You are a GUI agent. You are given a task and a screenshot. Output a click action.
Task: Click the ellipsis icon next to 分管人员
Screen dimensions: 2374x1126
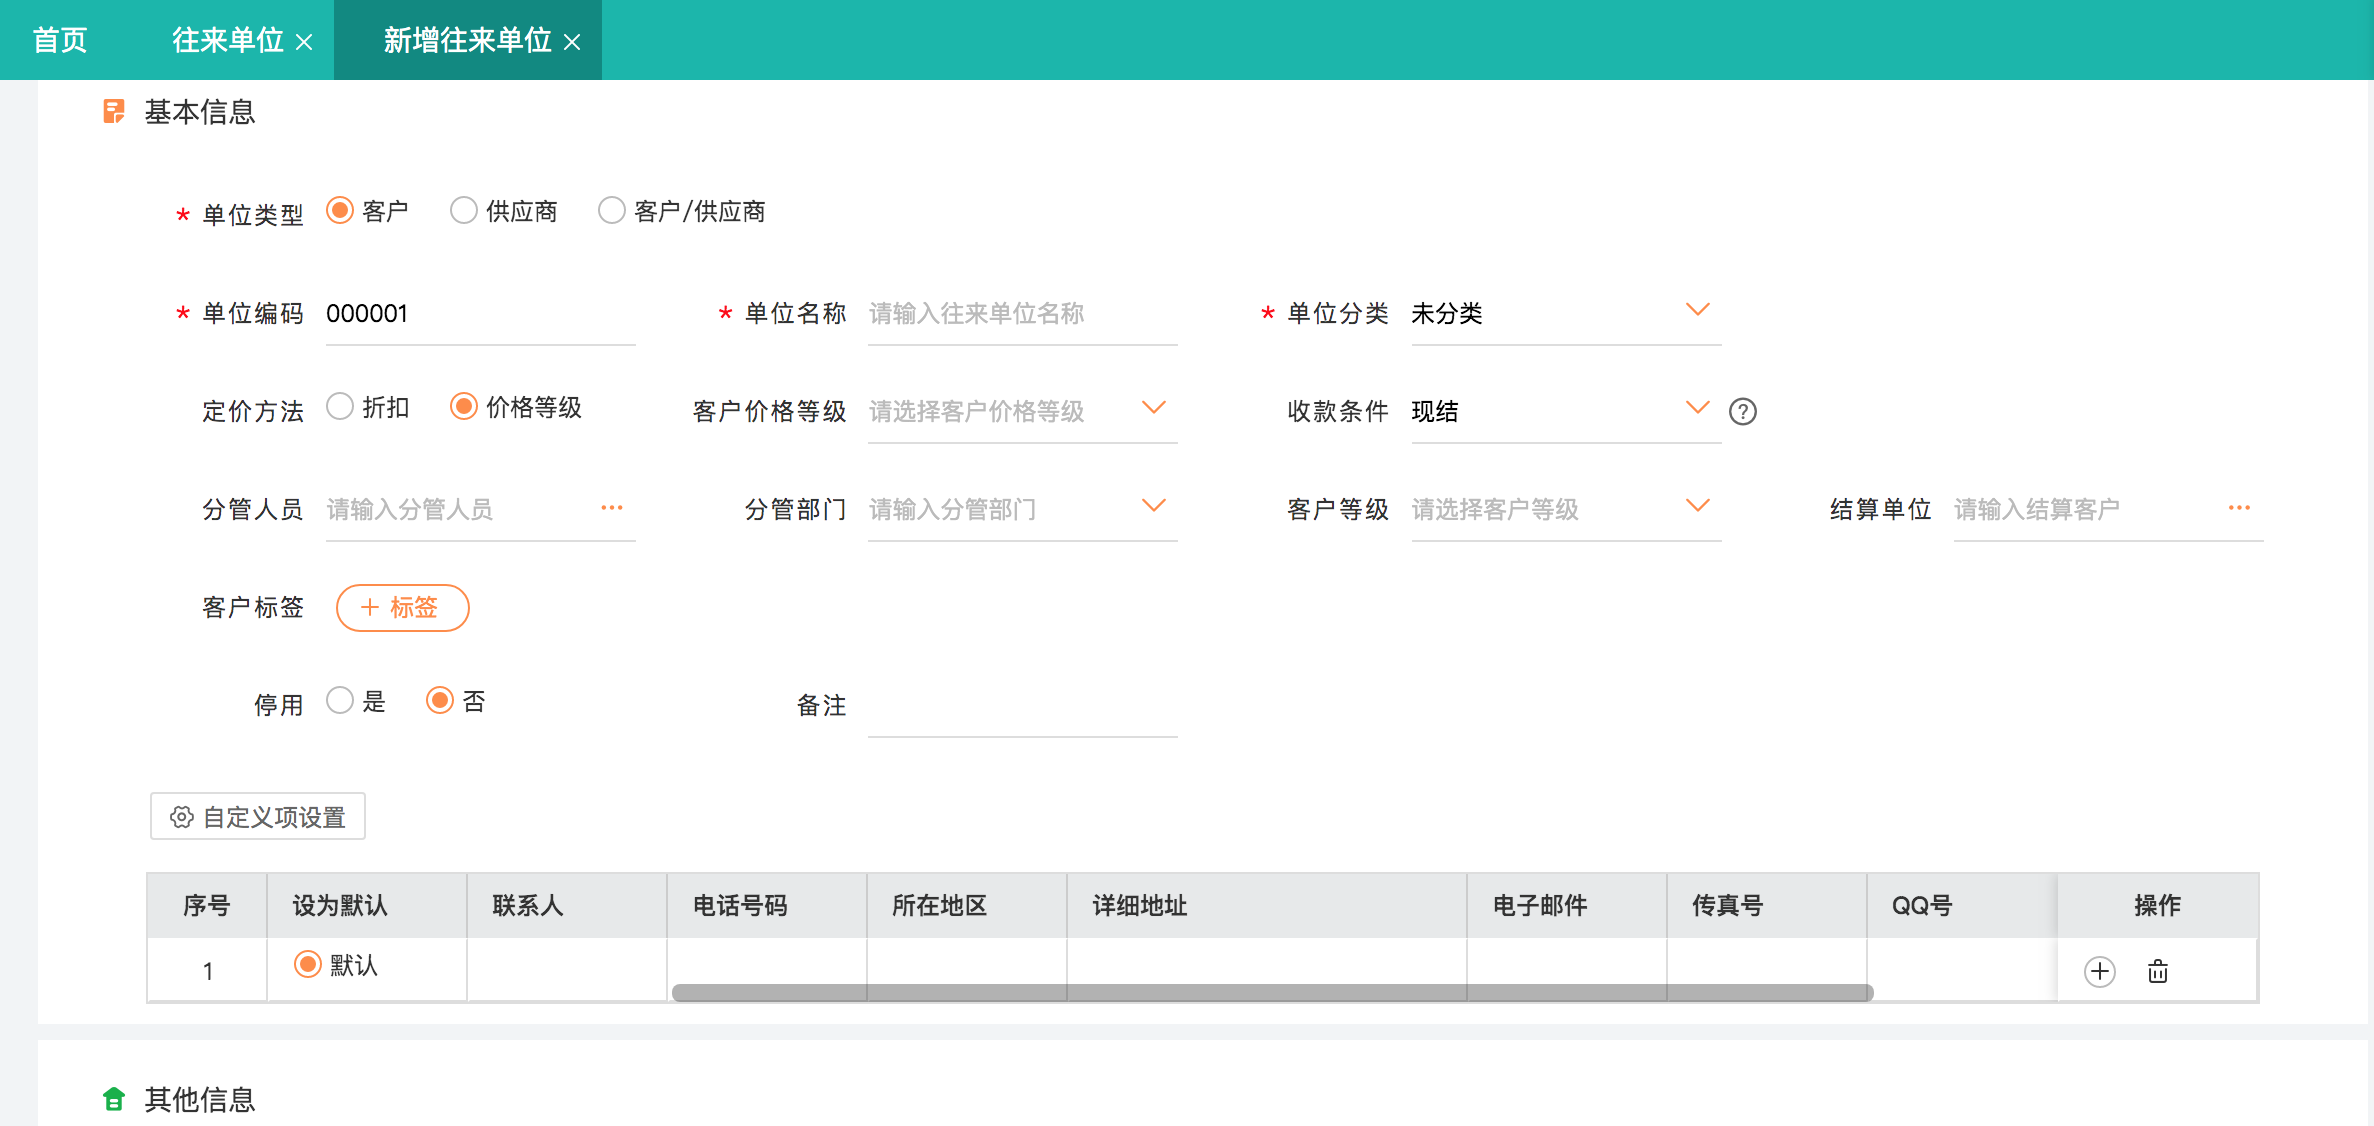tap(613, 507)
